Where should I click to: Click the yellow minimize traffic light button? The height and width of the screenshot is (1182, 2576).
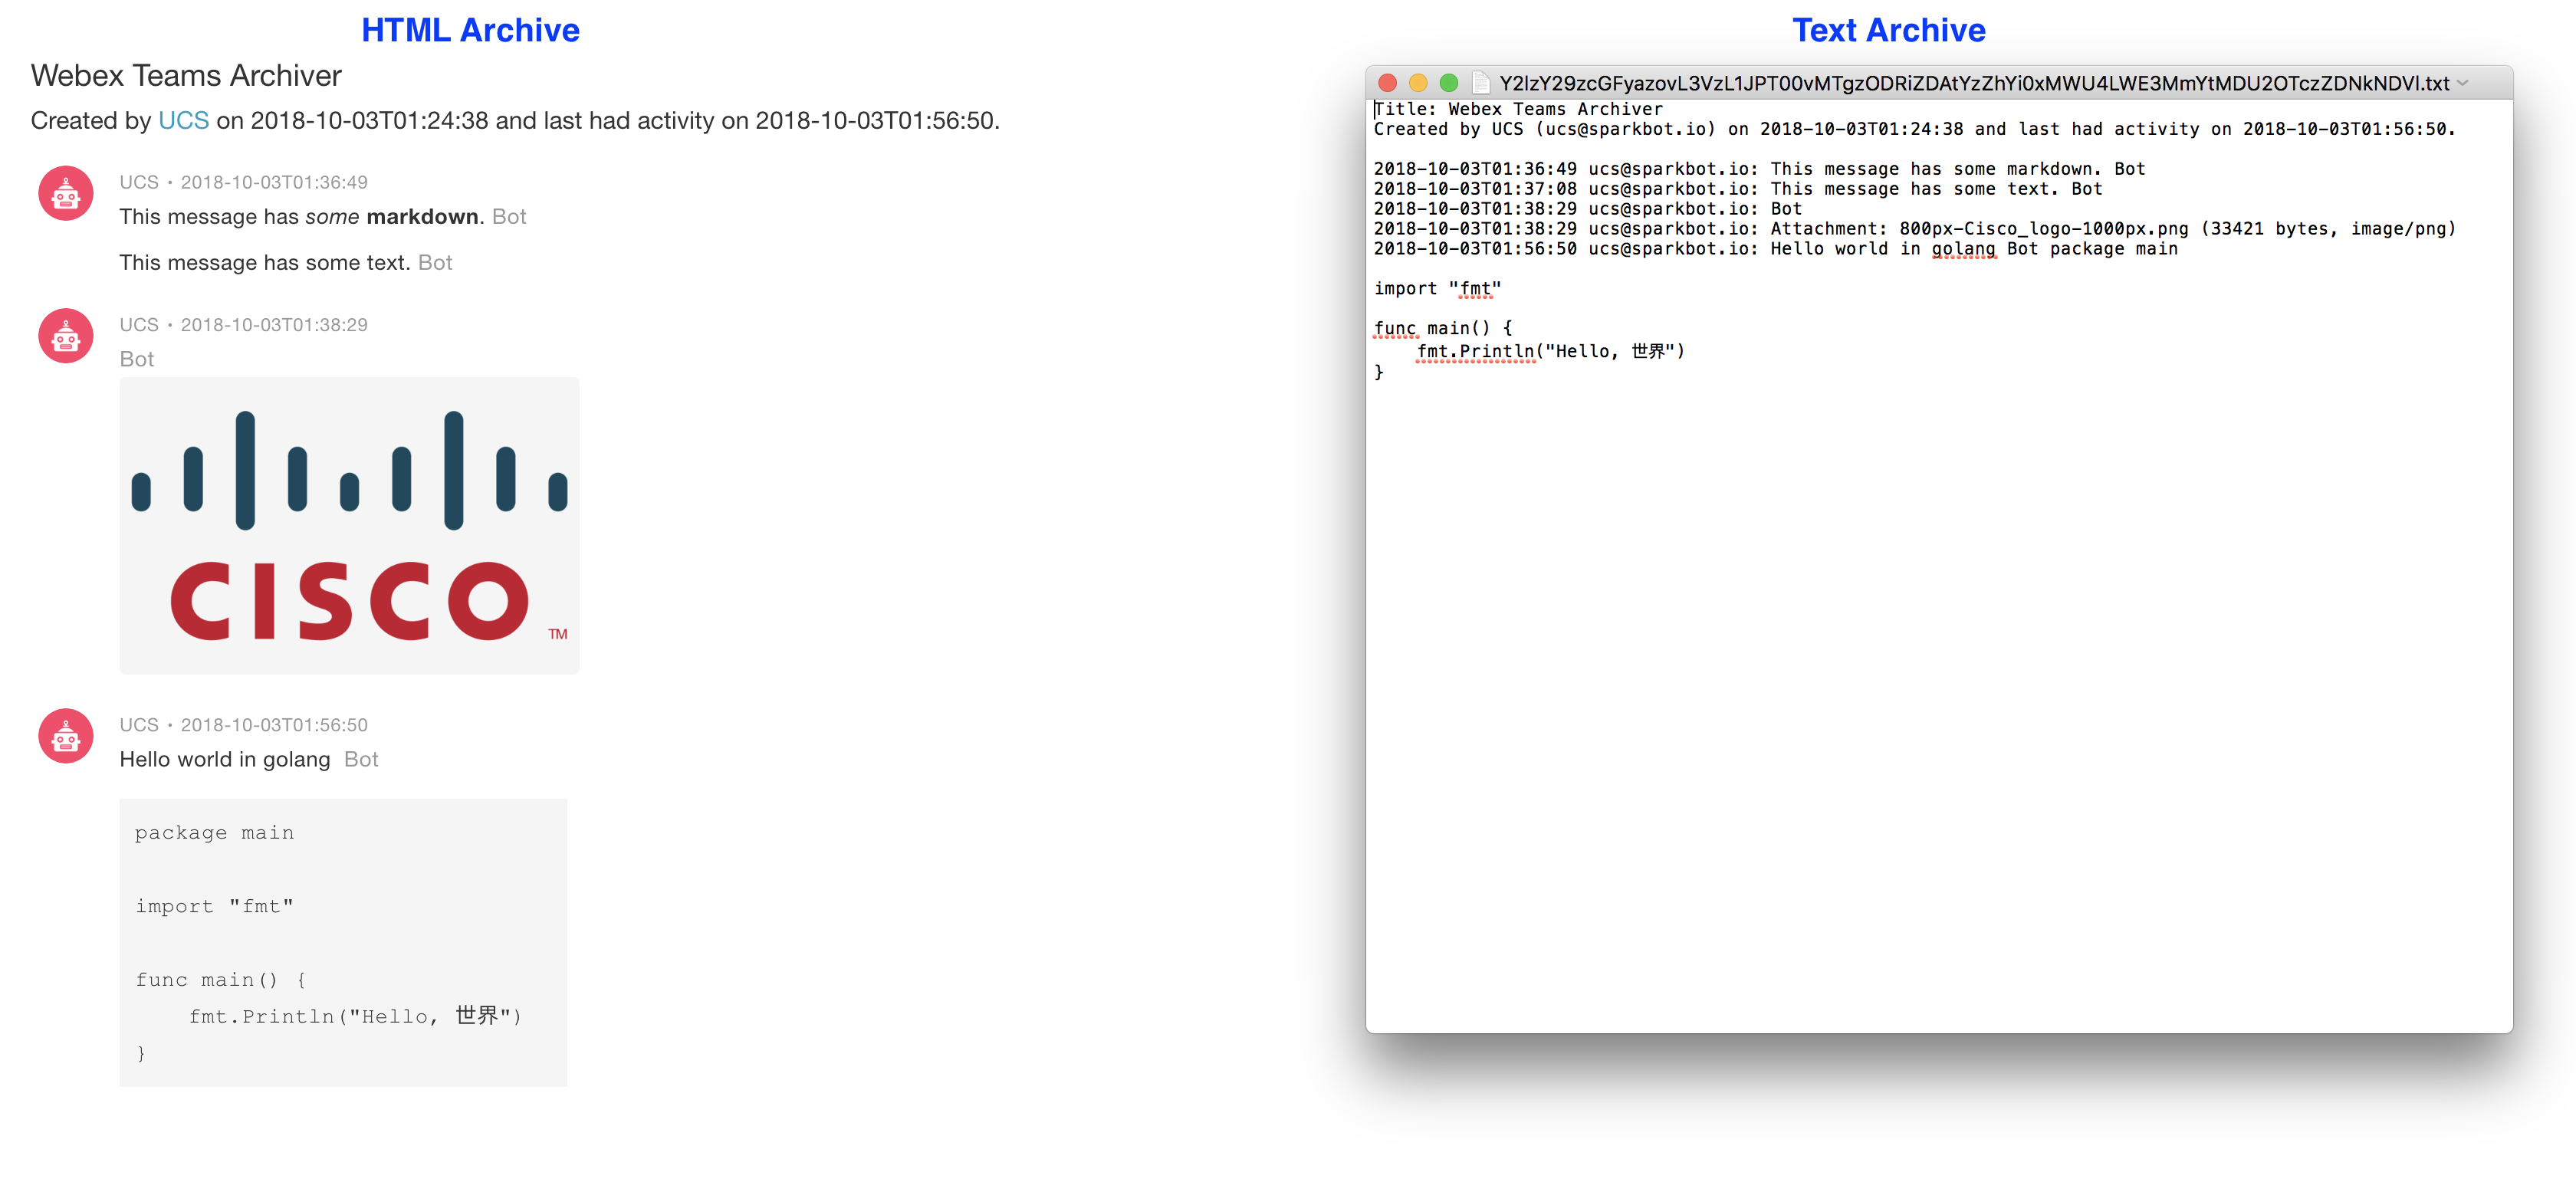1419,82
